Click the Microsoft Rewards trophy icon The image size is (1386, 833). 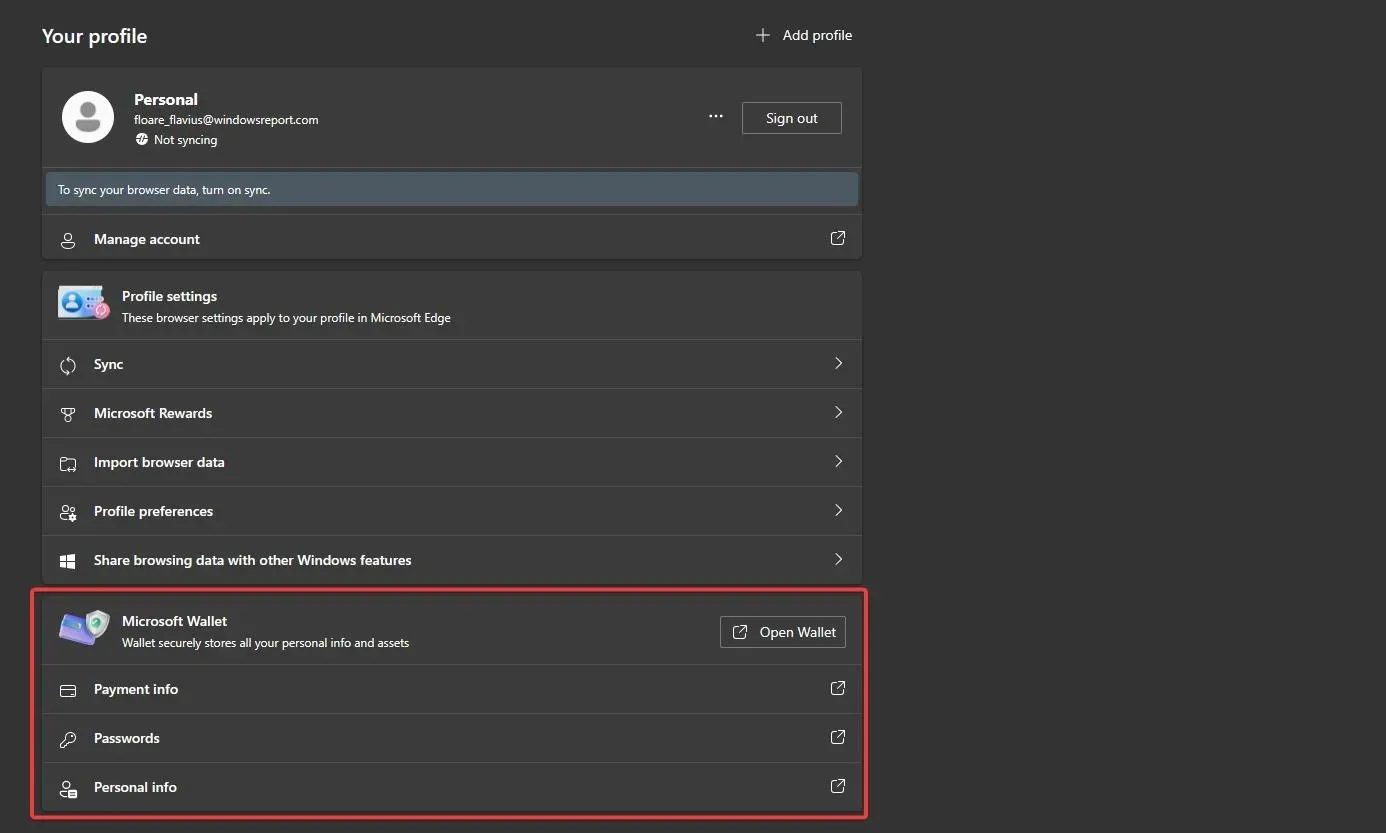(x=68, y=414)
